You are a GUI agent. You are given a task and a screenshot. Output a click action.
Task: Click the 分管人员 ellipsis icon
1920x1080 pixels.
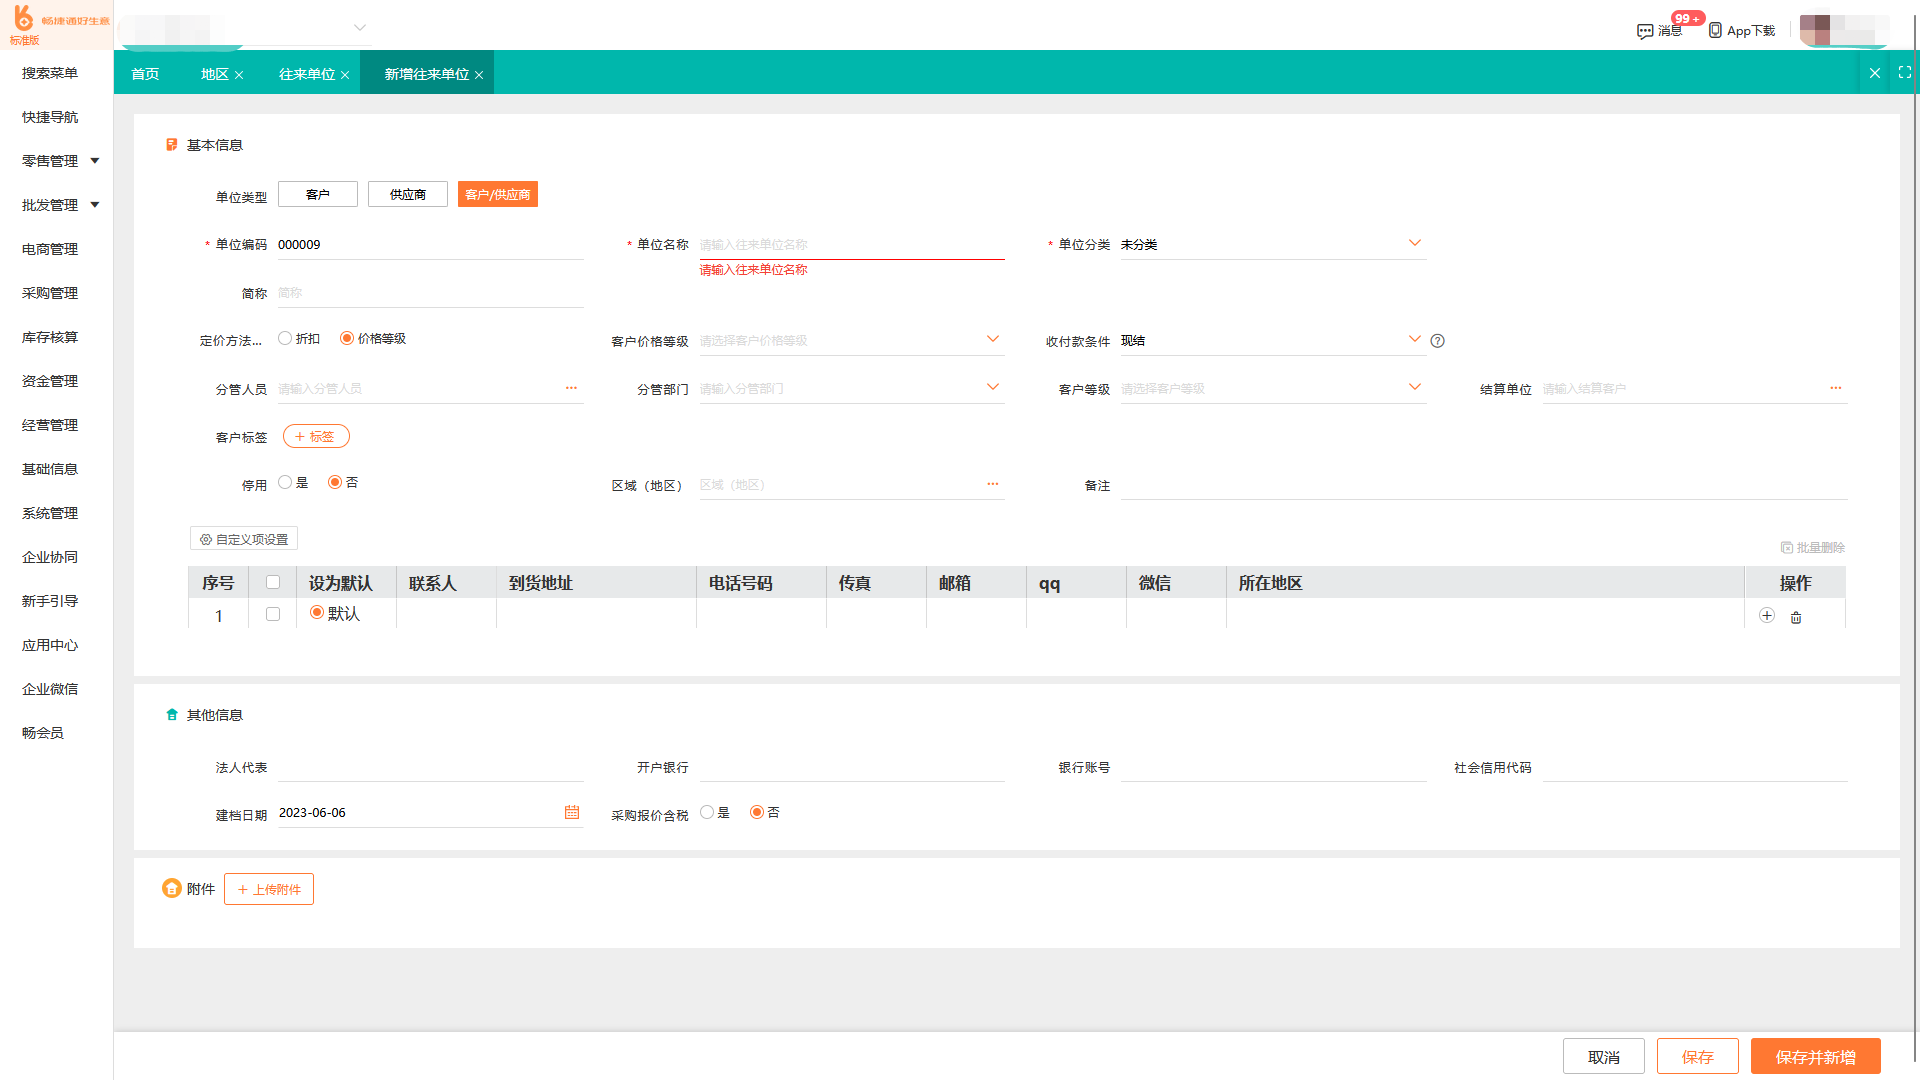pyautogui.click(x=571, y=388)
